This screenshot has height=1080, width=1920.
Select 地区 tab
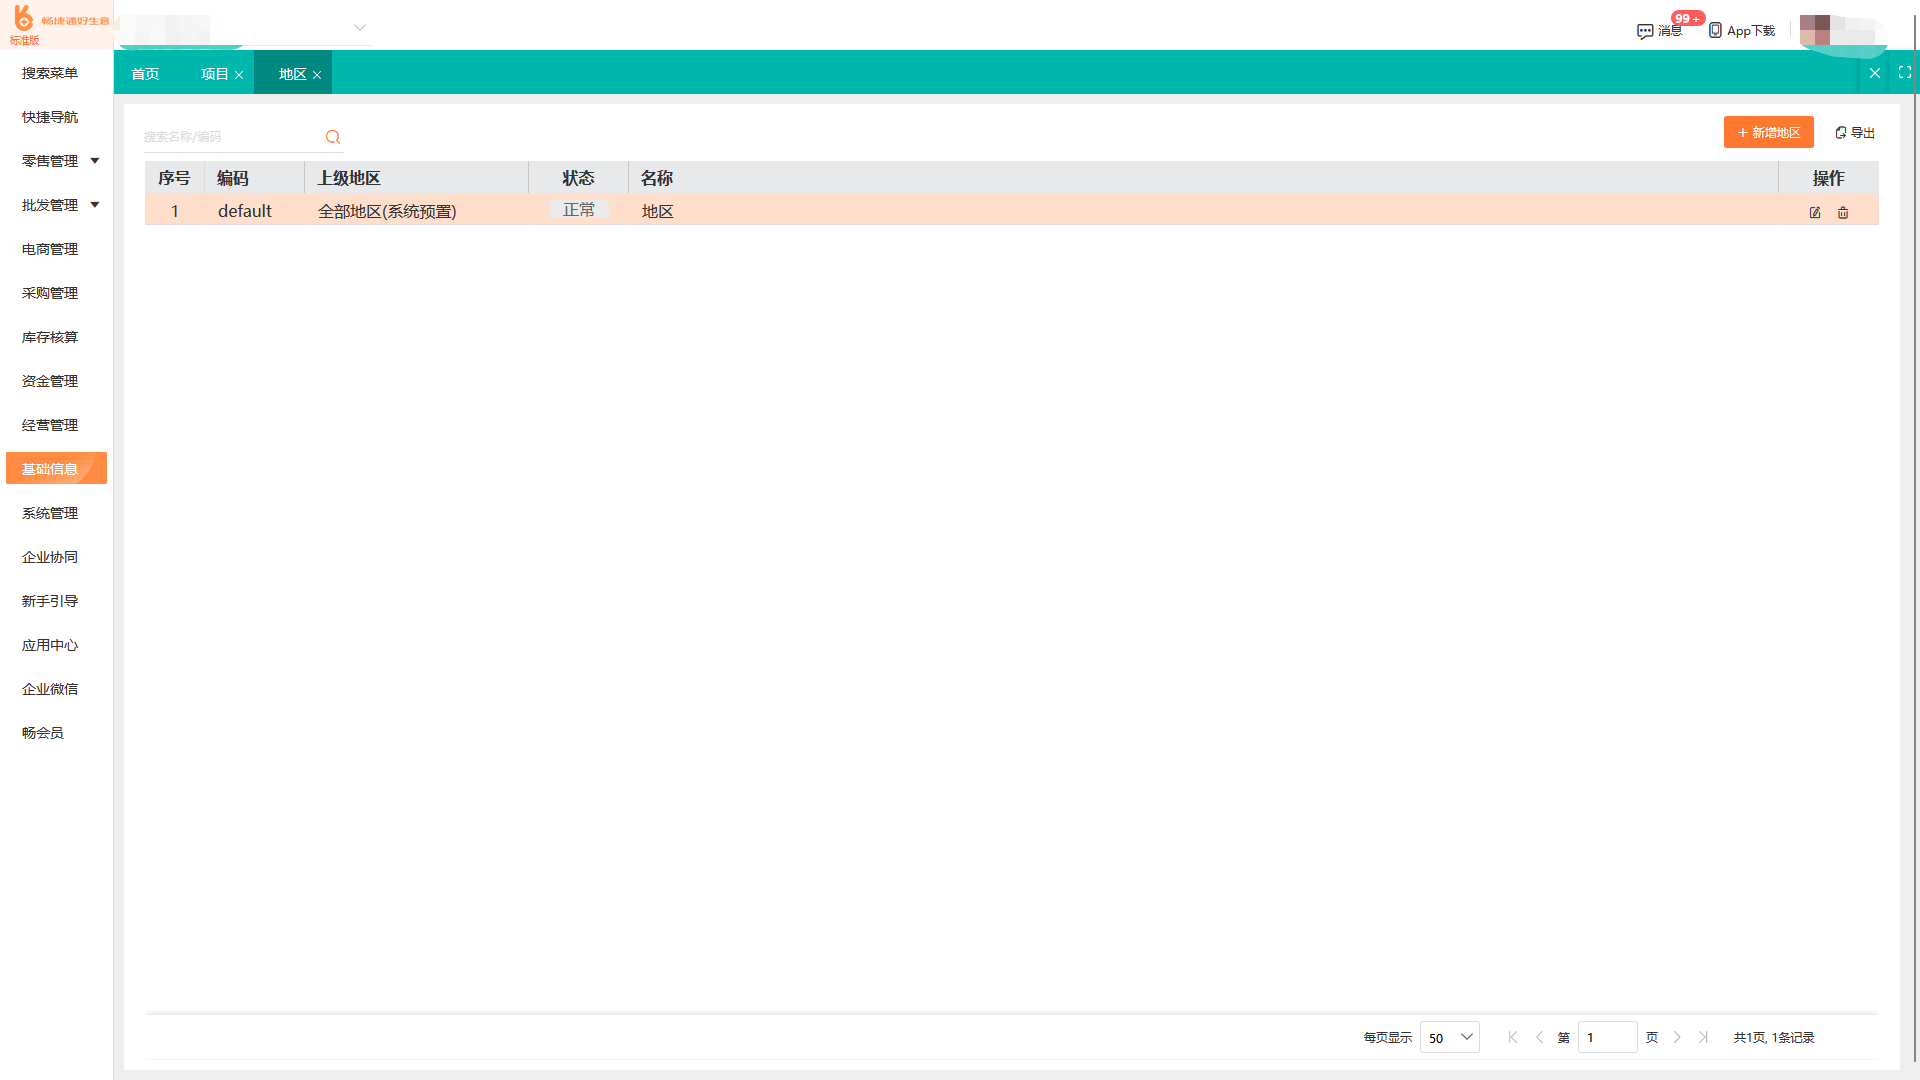(290, 73)
